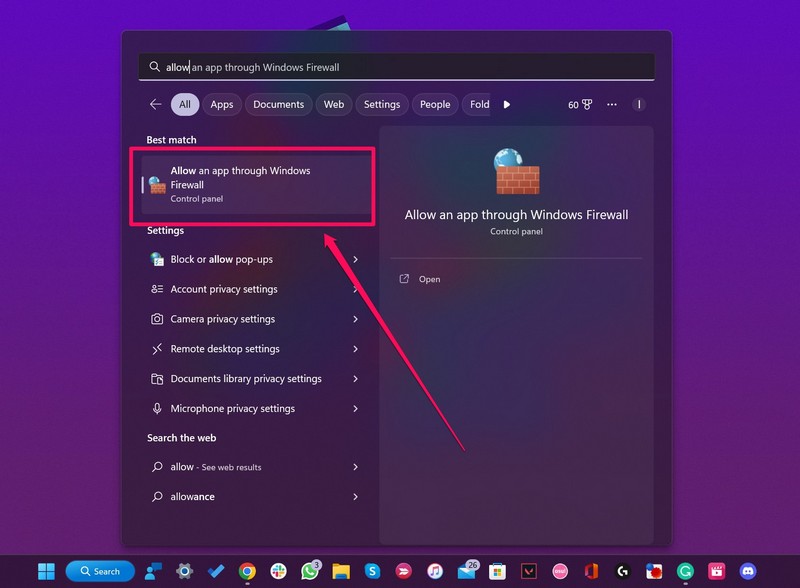The width and height of the screenshot is (800, 588).
Task: Click the preview title Allow an app through Windows Firewall
Action: (516, 215)
